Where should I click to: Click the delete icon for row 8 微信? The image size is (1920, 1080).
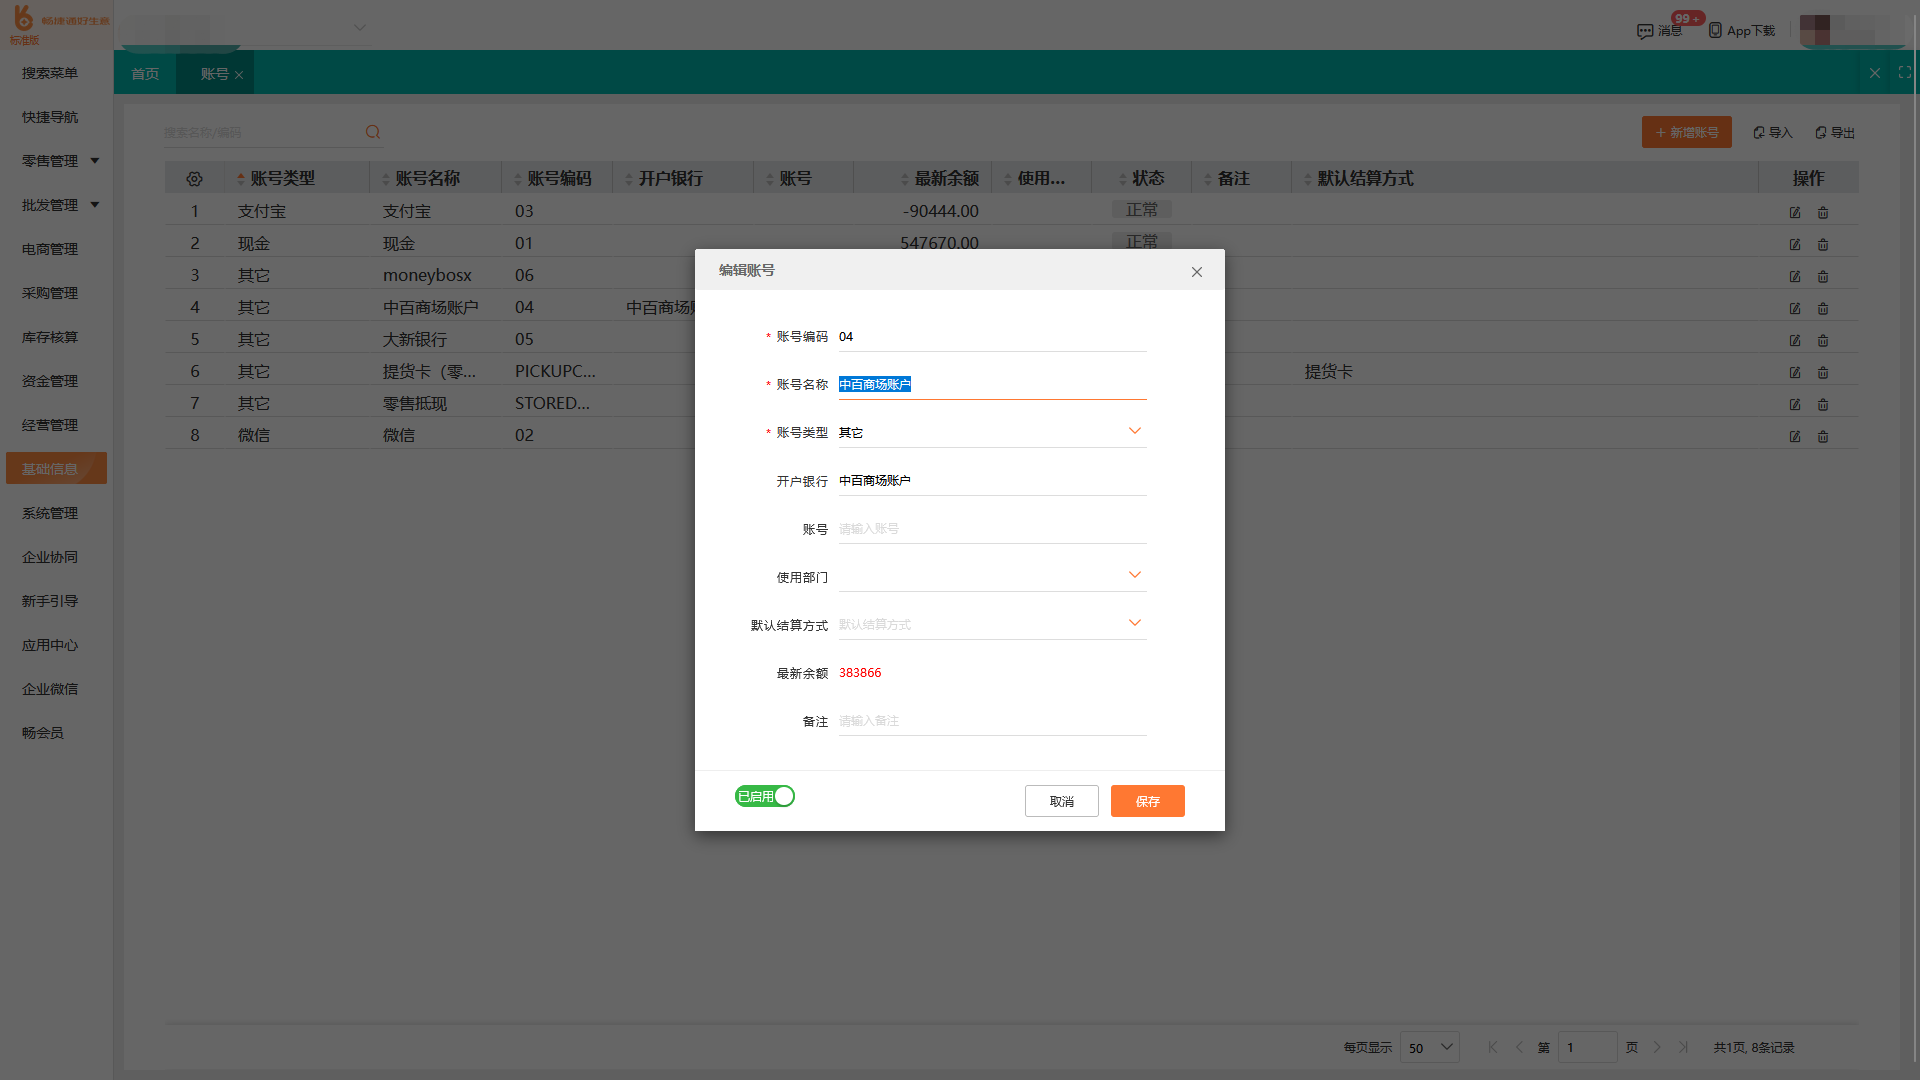[1824, 435]
